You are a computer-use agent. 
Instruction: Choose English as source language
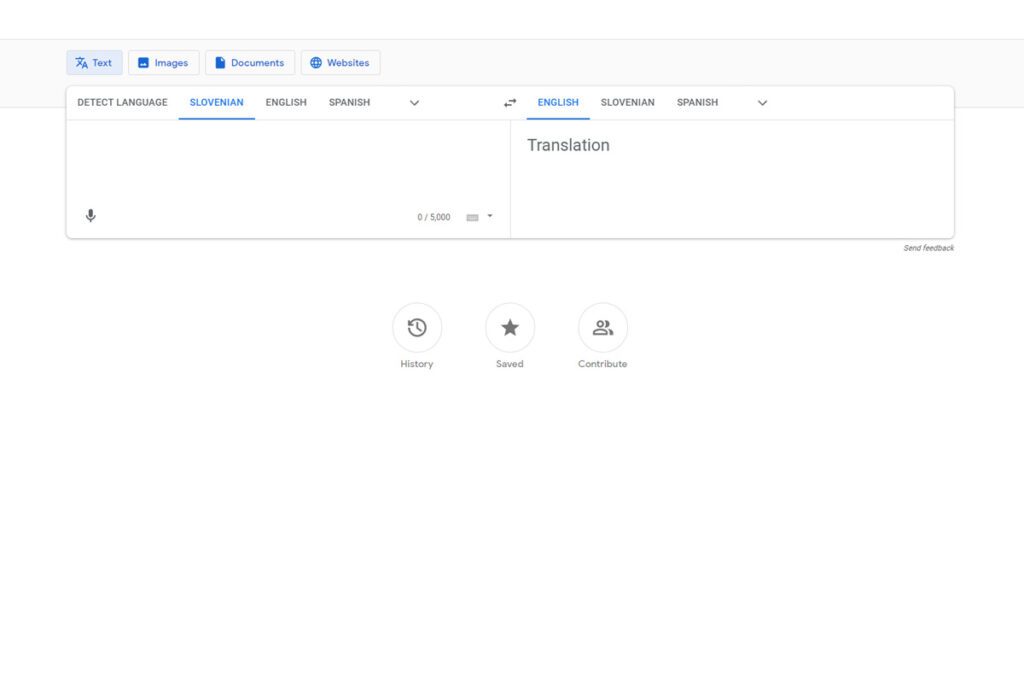(285, 102)
